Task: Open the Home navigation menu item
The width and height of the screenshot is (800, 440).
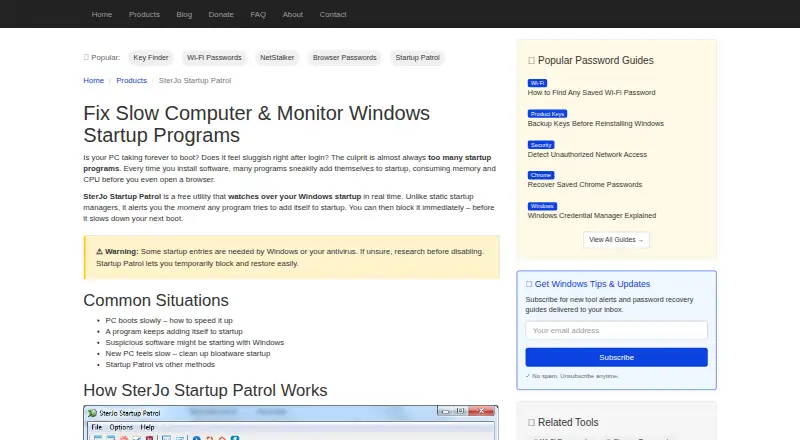Action: 102,14
